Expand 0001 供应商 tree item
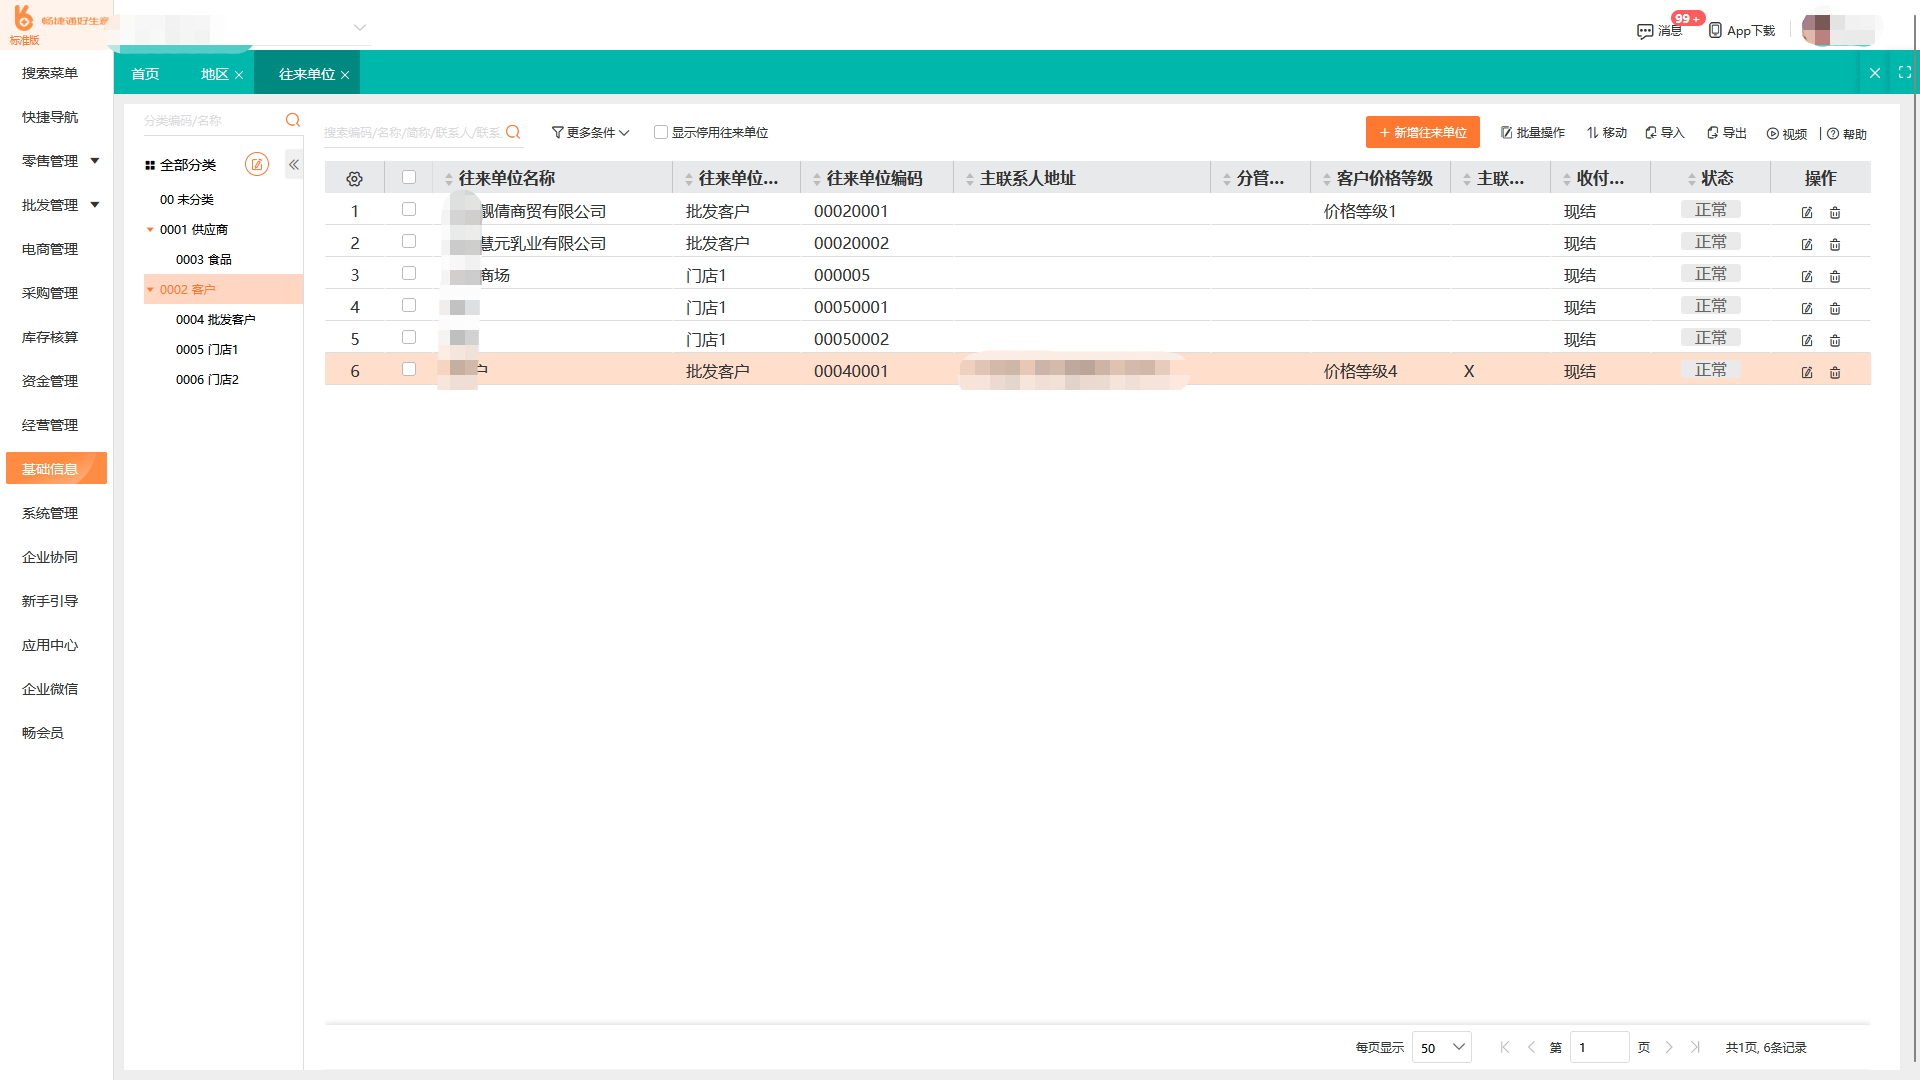This screenshot has width=1920, height=1080. 150,229
